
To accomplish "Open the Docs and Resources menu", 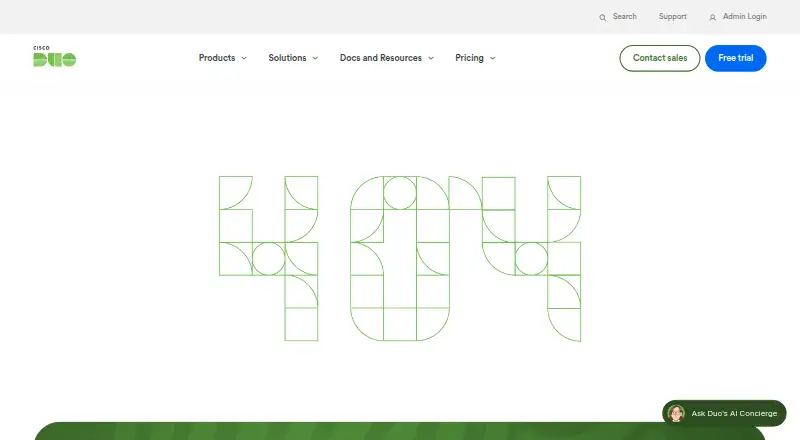I will tap(381, 58).
